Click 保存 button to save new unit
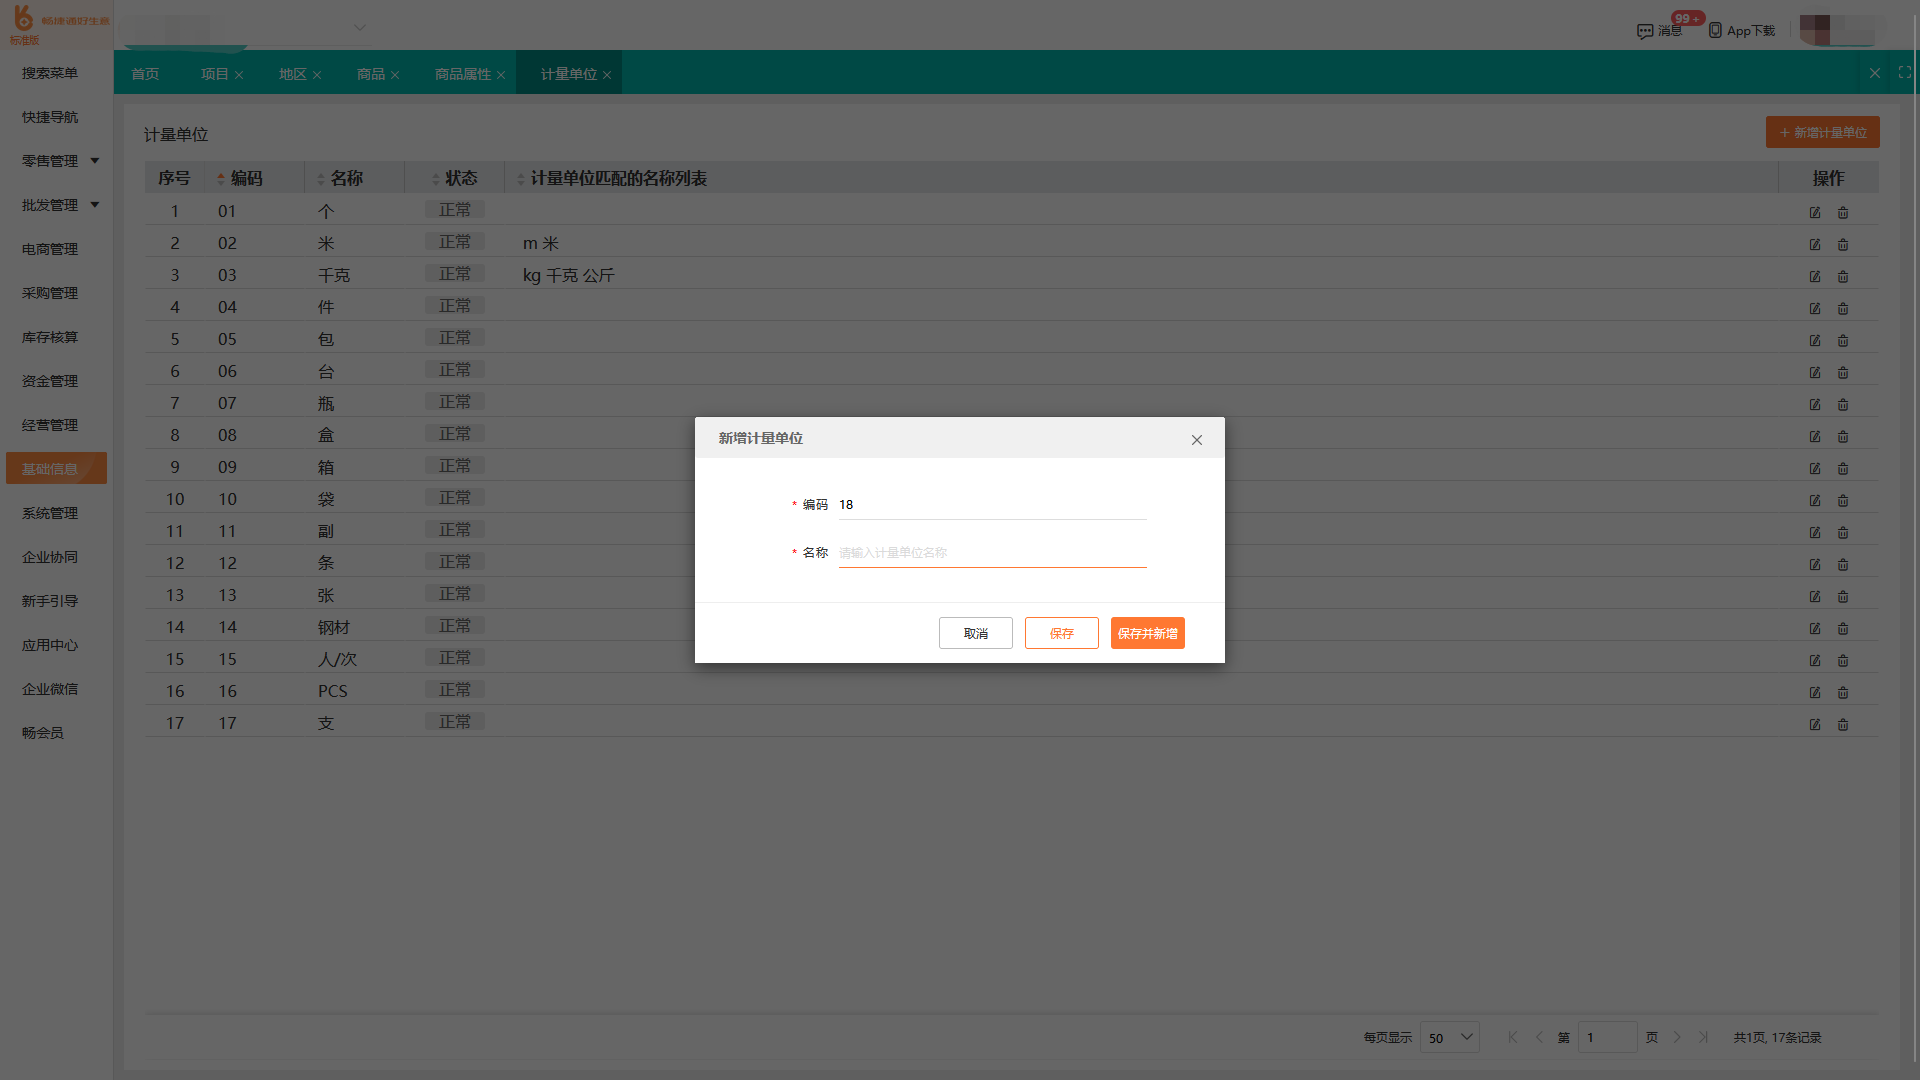Image resolution: width=1920 pixels, height=1080 pixels. [1062, 633]
